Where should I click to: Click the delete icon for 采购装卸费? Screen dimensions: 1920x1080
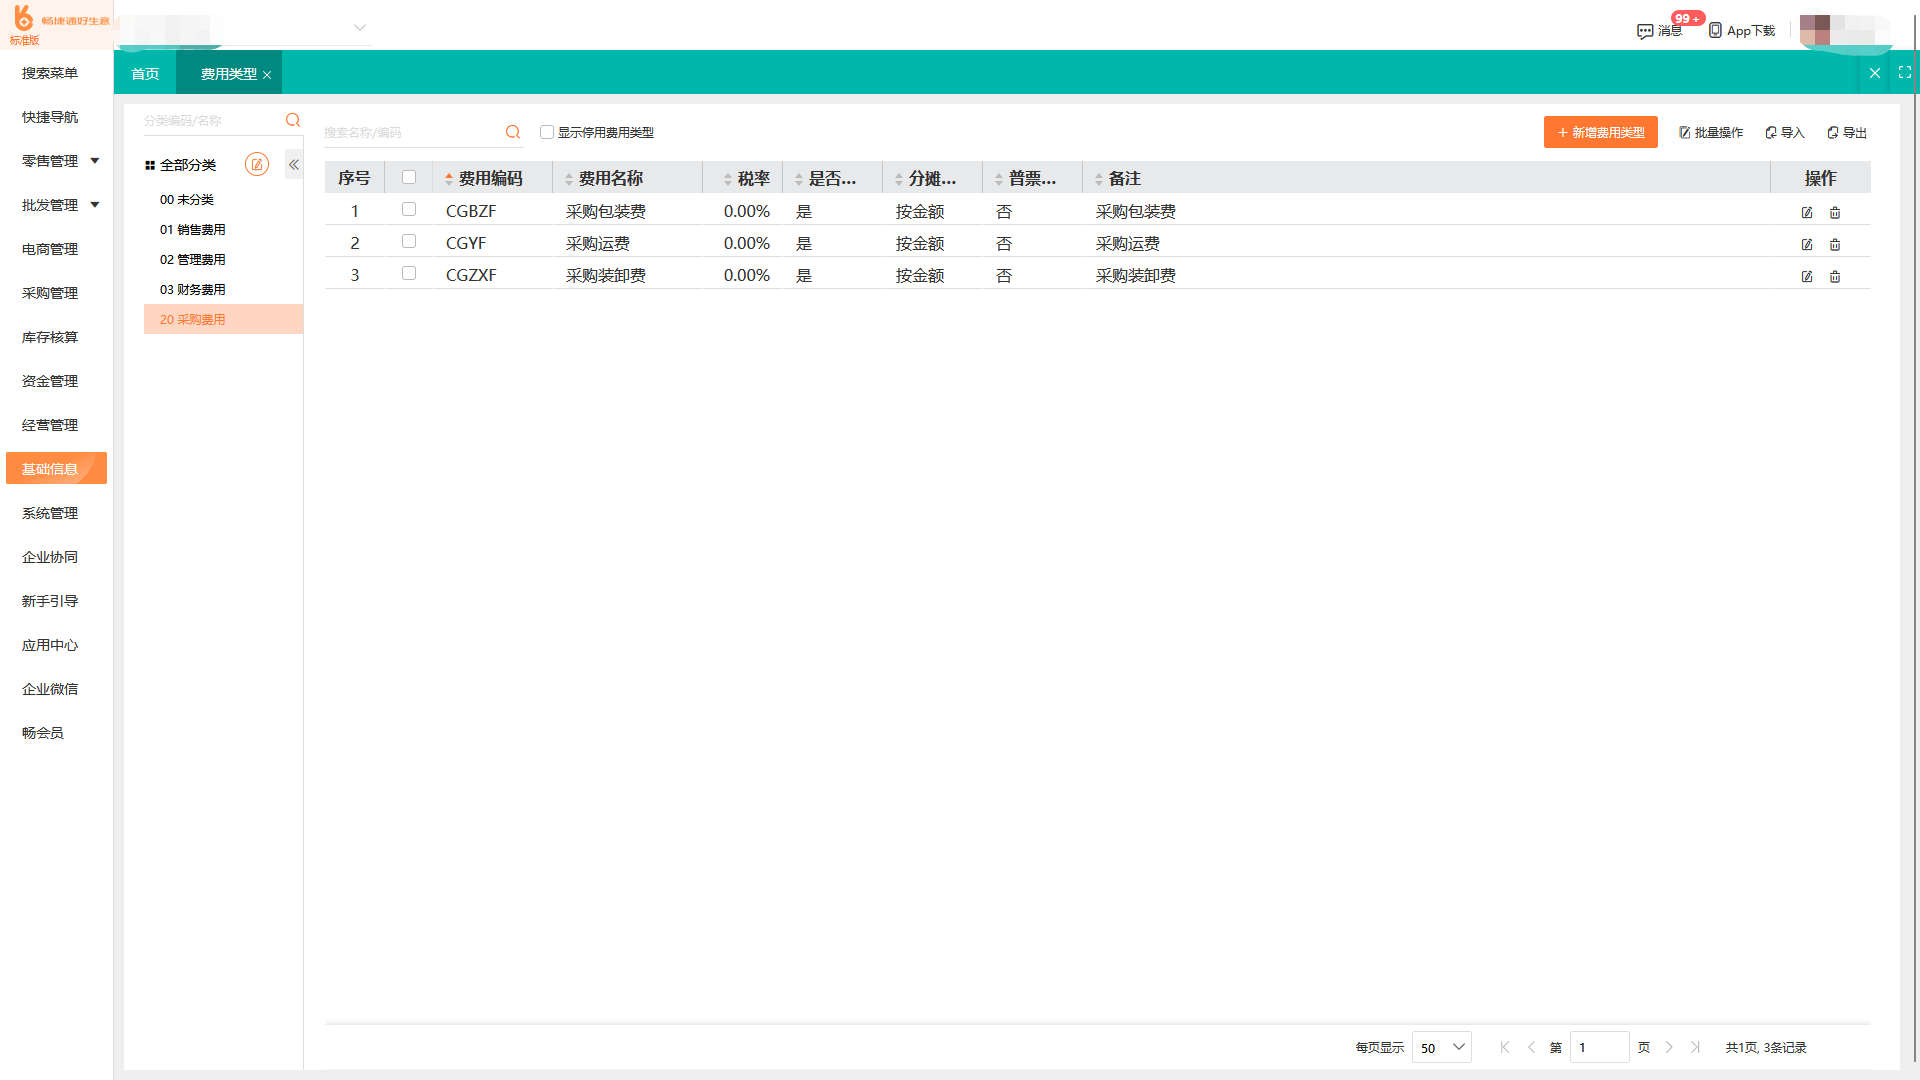pos(1834,276)
